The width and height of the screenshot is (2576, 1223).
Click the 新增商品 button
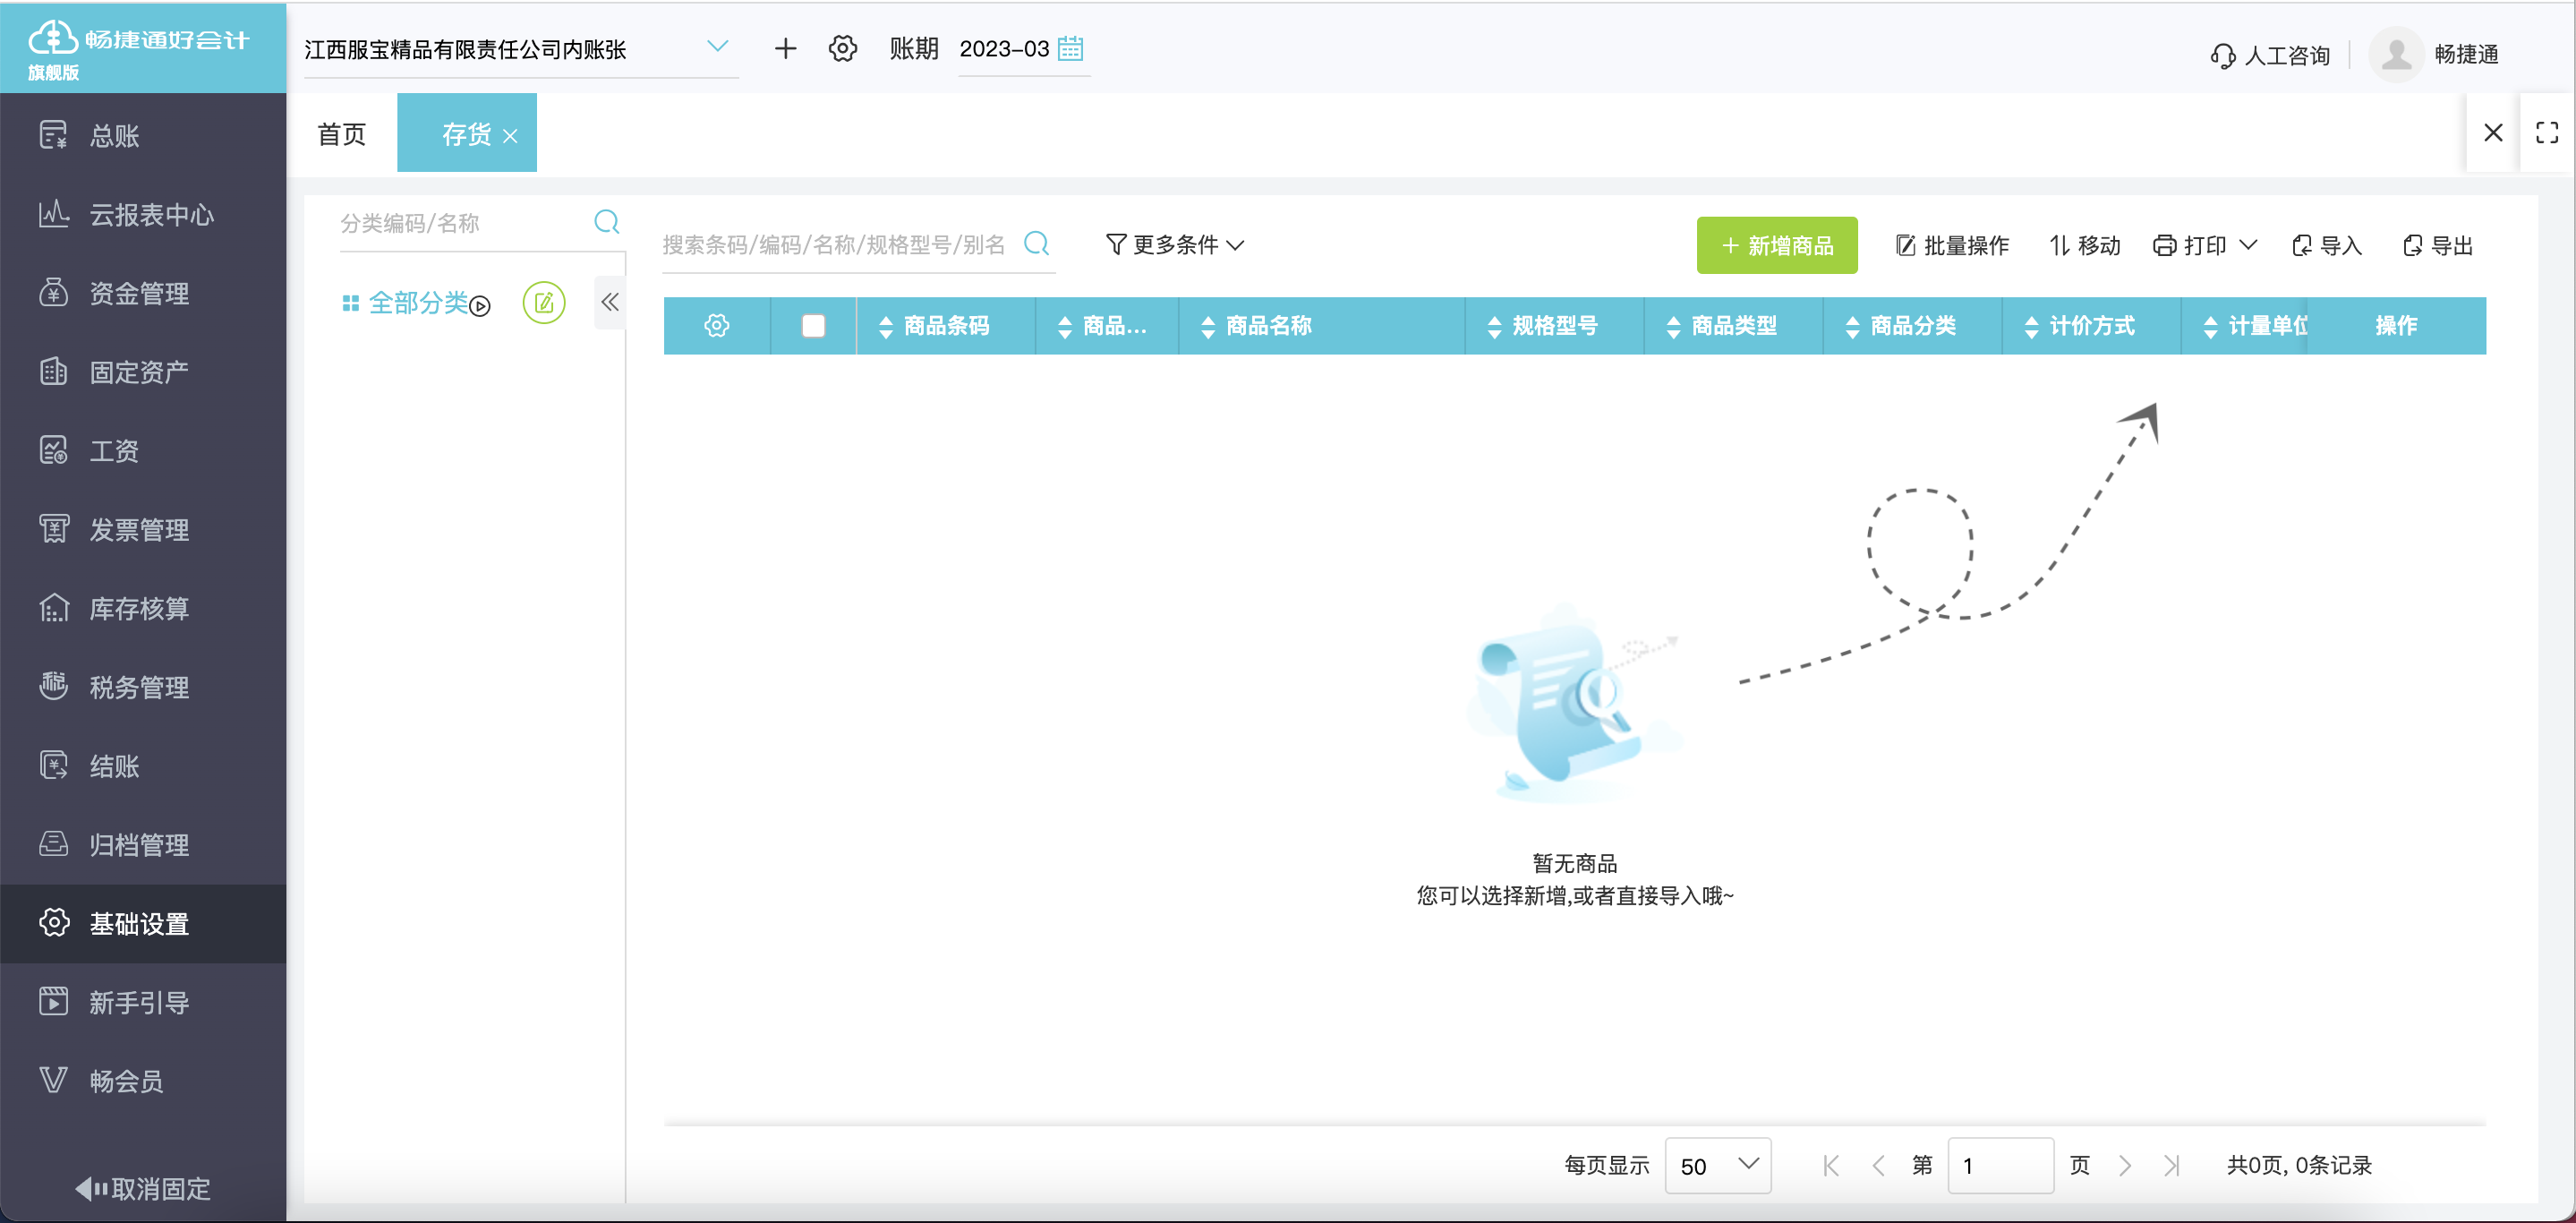click(1781, 245)
